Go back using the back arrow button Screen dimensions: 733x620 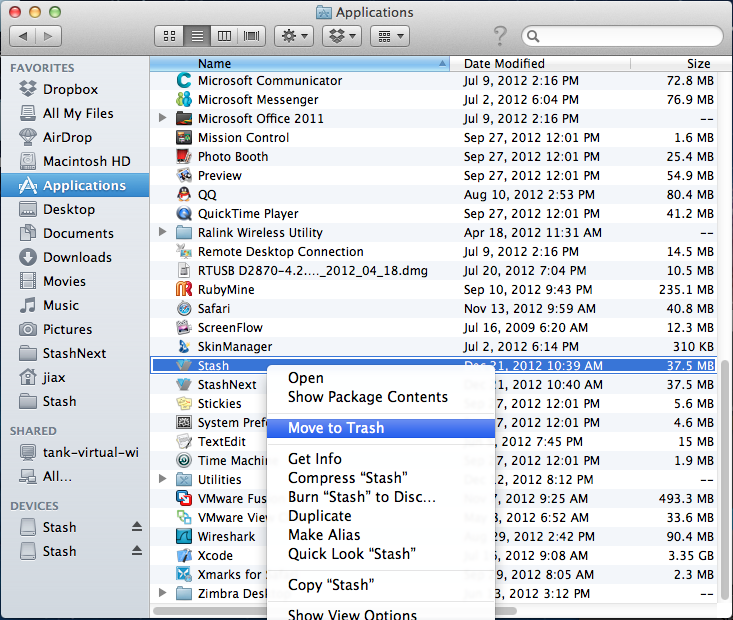point(24,36)
